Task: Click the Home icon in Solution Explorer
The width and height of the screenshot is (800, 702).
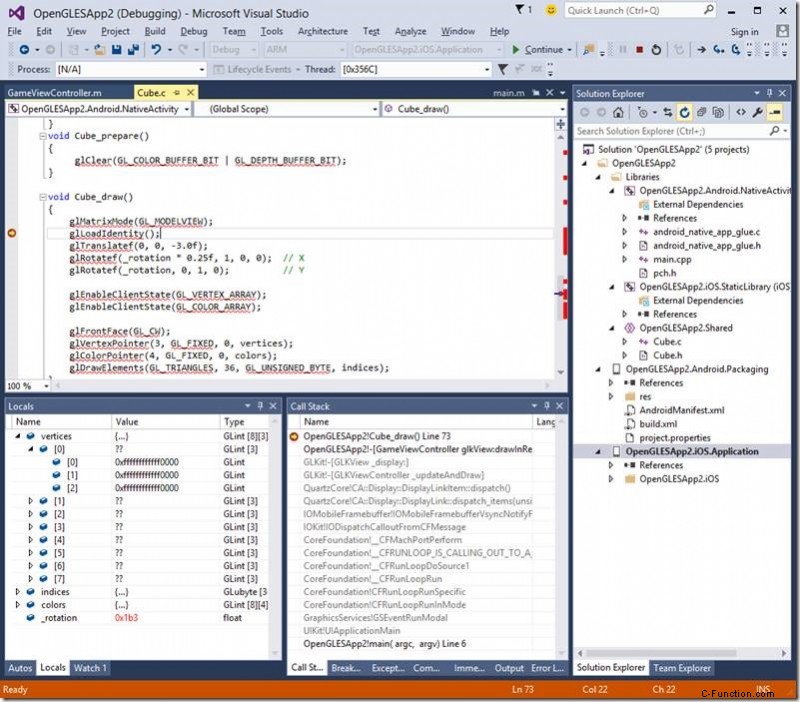Action: pyautogui.click(x=618, y=113)
